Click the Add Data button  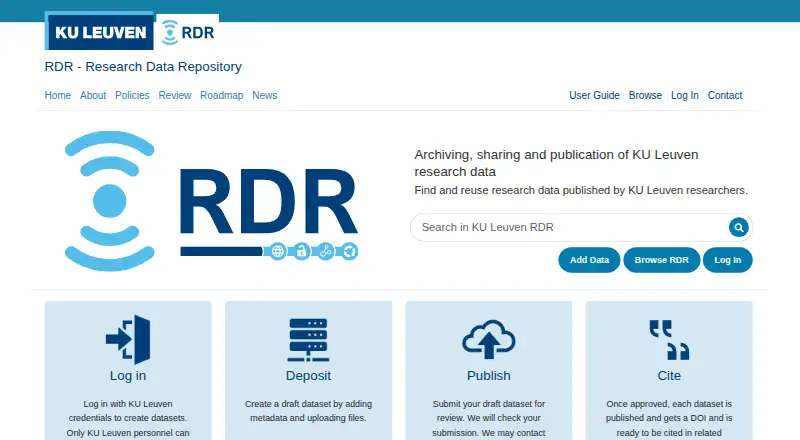[589, 260]
